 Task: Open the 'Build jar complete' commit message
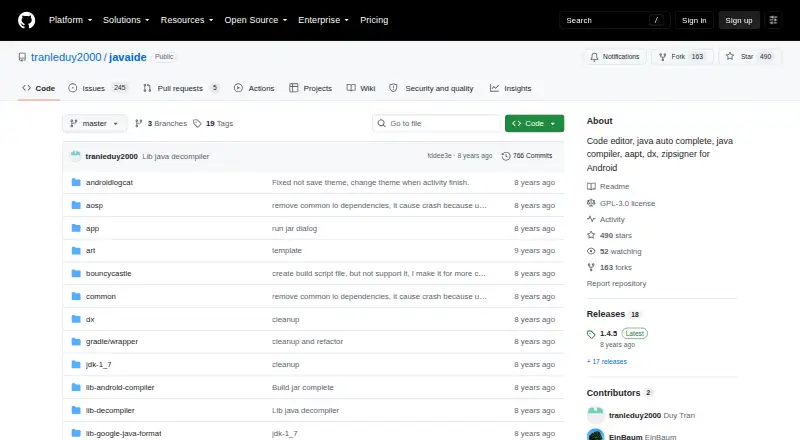point(303,387)
